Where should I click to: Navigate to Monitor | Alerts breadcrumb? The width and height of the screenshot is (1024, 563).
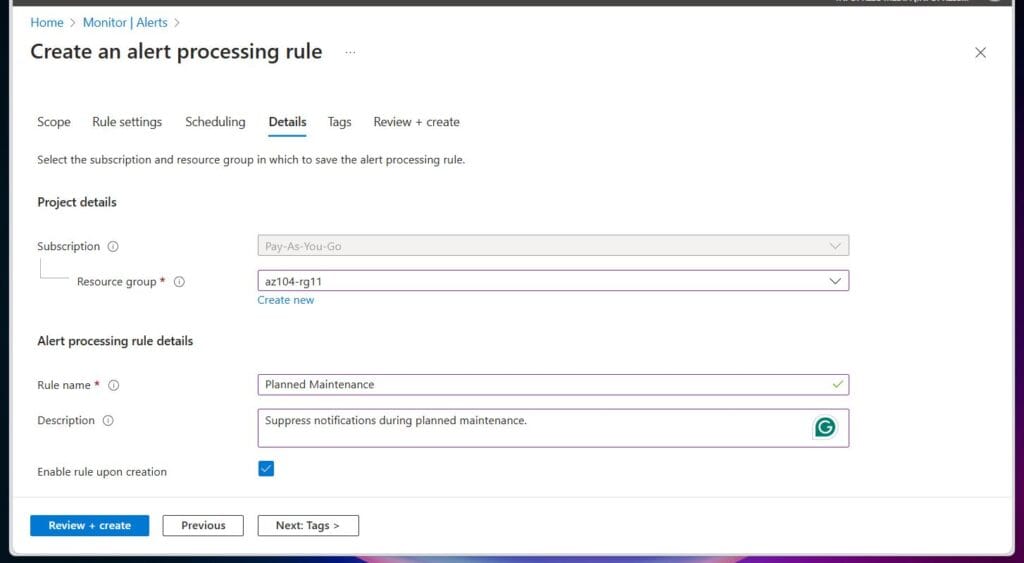click(x=125, y=23)
